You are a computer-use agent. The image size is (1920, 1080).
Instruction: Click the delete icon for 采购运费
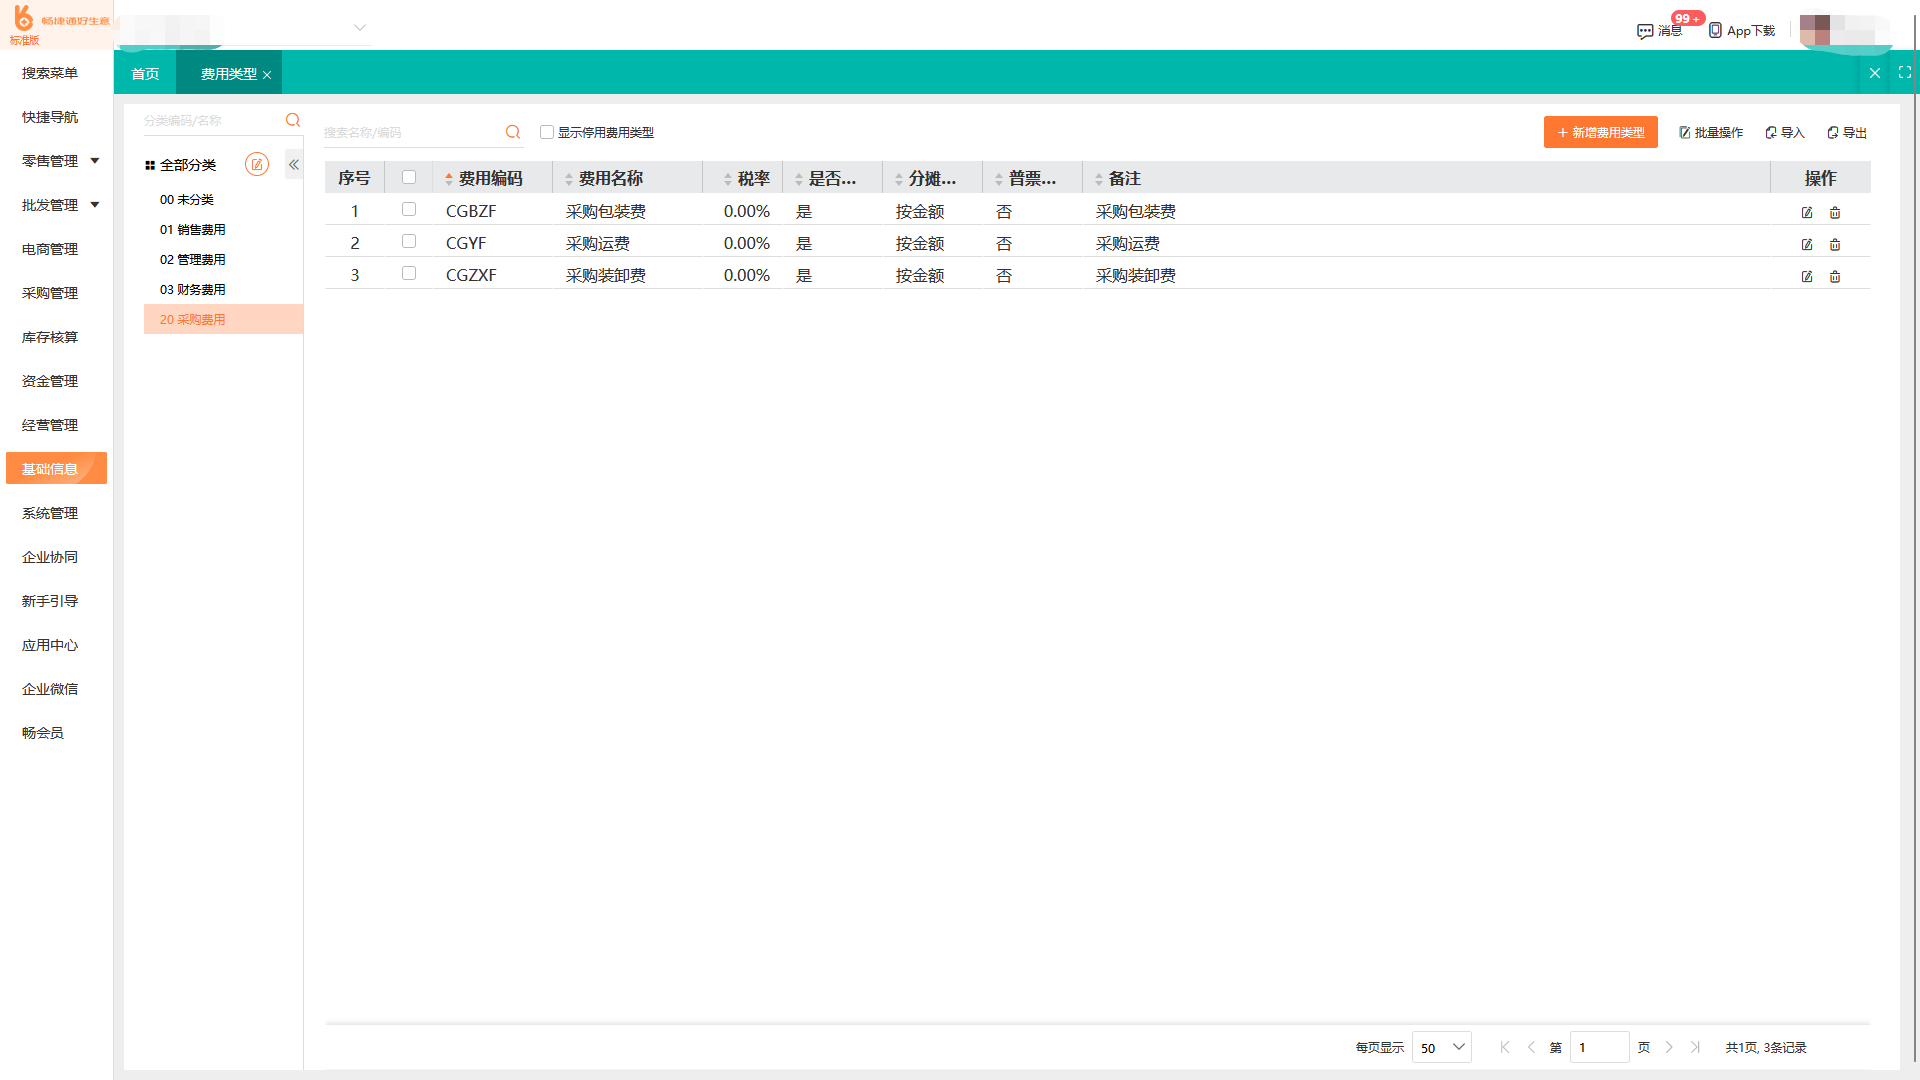(x=1836, y=244)
